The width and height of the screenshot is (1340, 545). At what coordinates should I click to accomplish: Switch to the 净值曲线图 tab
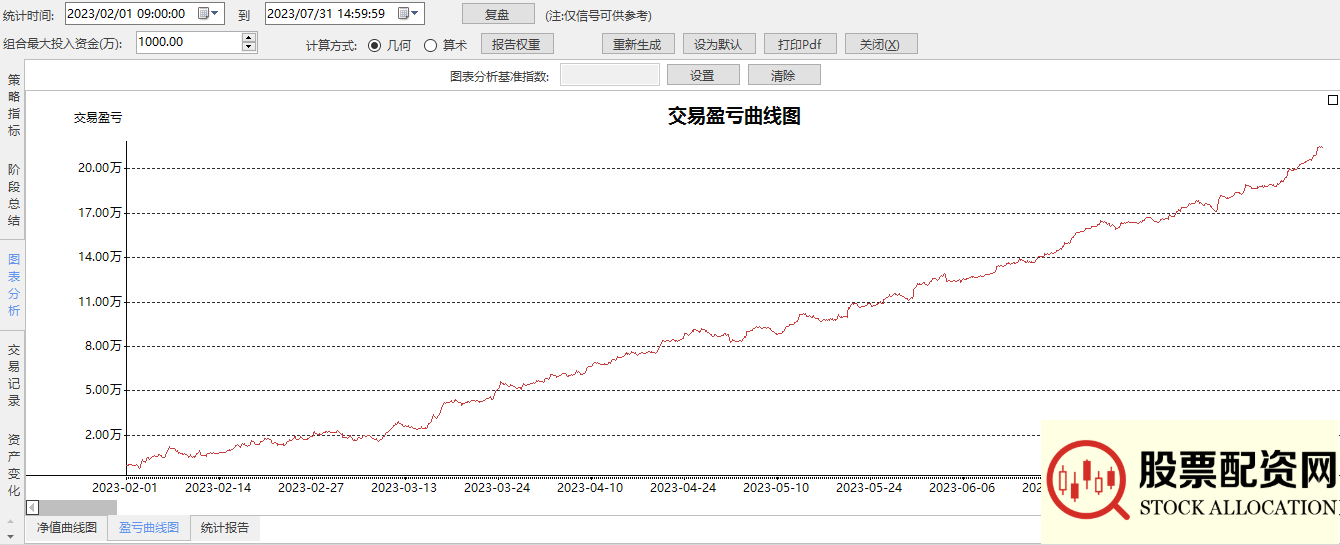click(66, 528)
